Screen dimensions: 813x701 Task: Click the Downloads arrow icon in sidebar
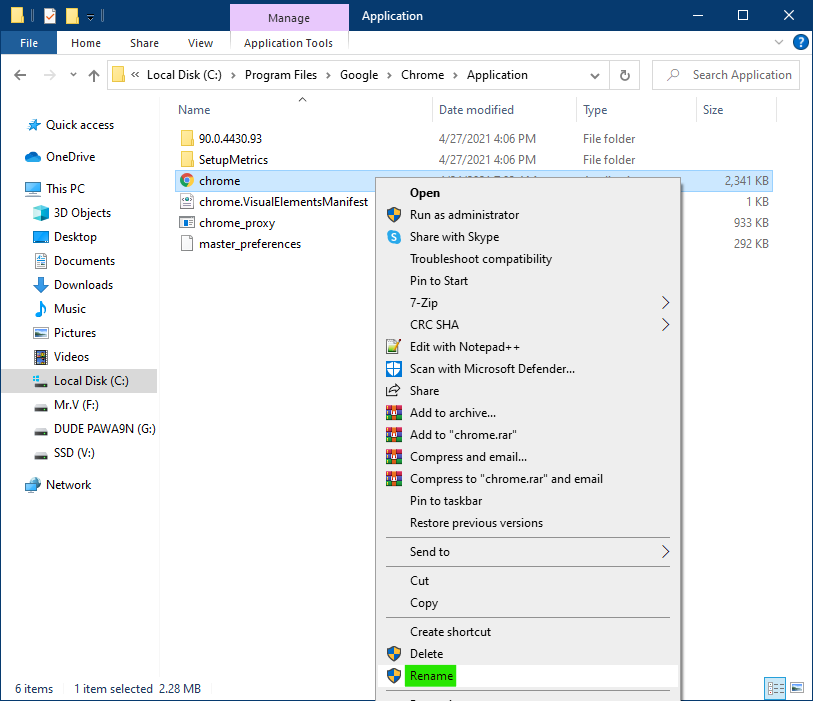(41, 285)
